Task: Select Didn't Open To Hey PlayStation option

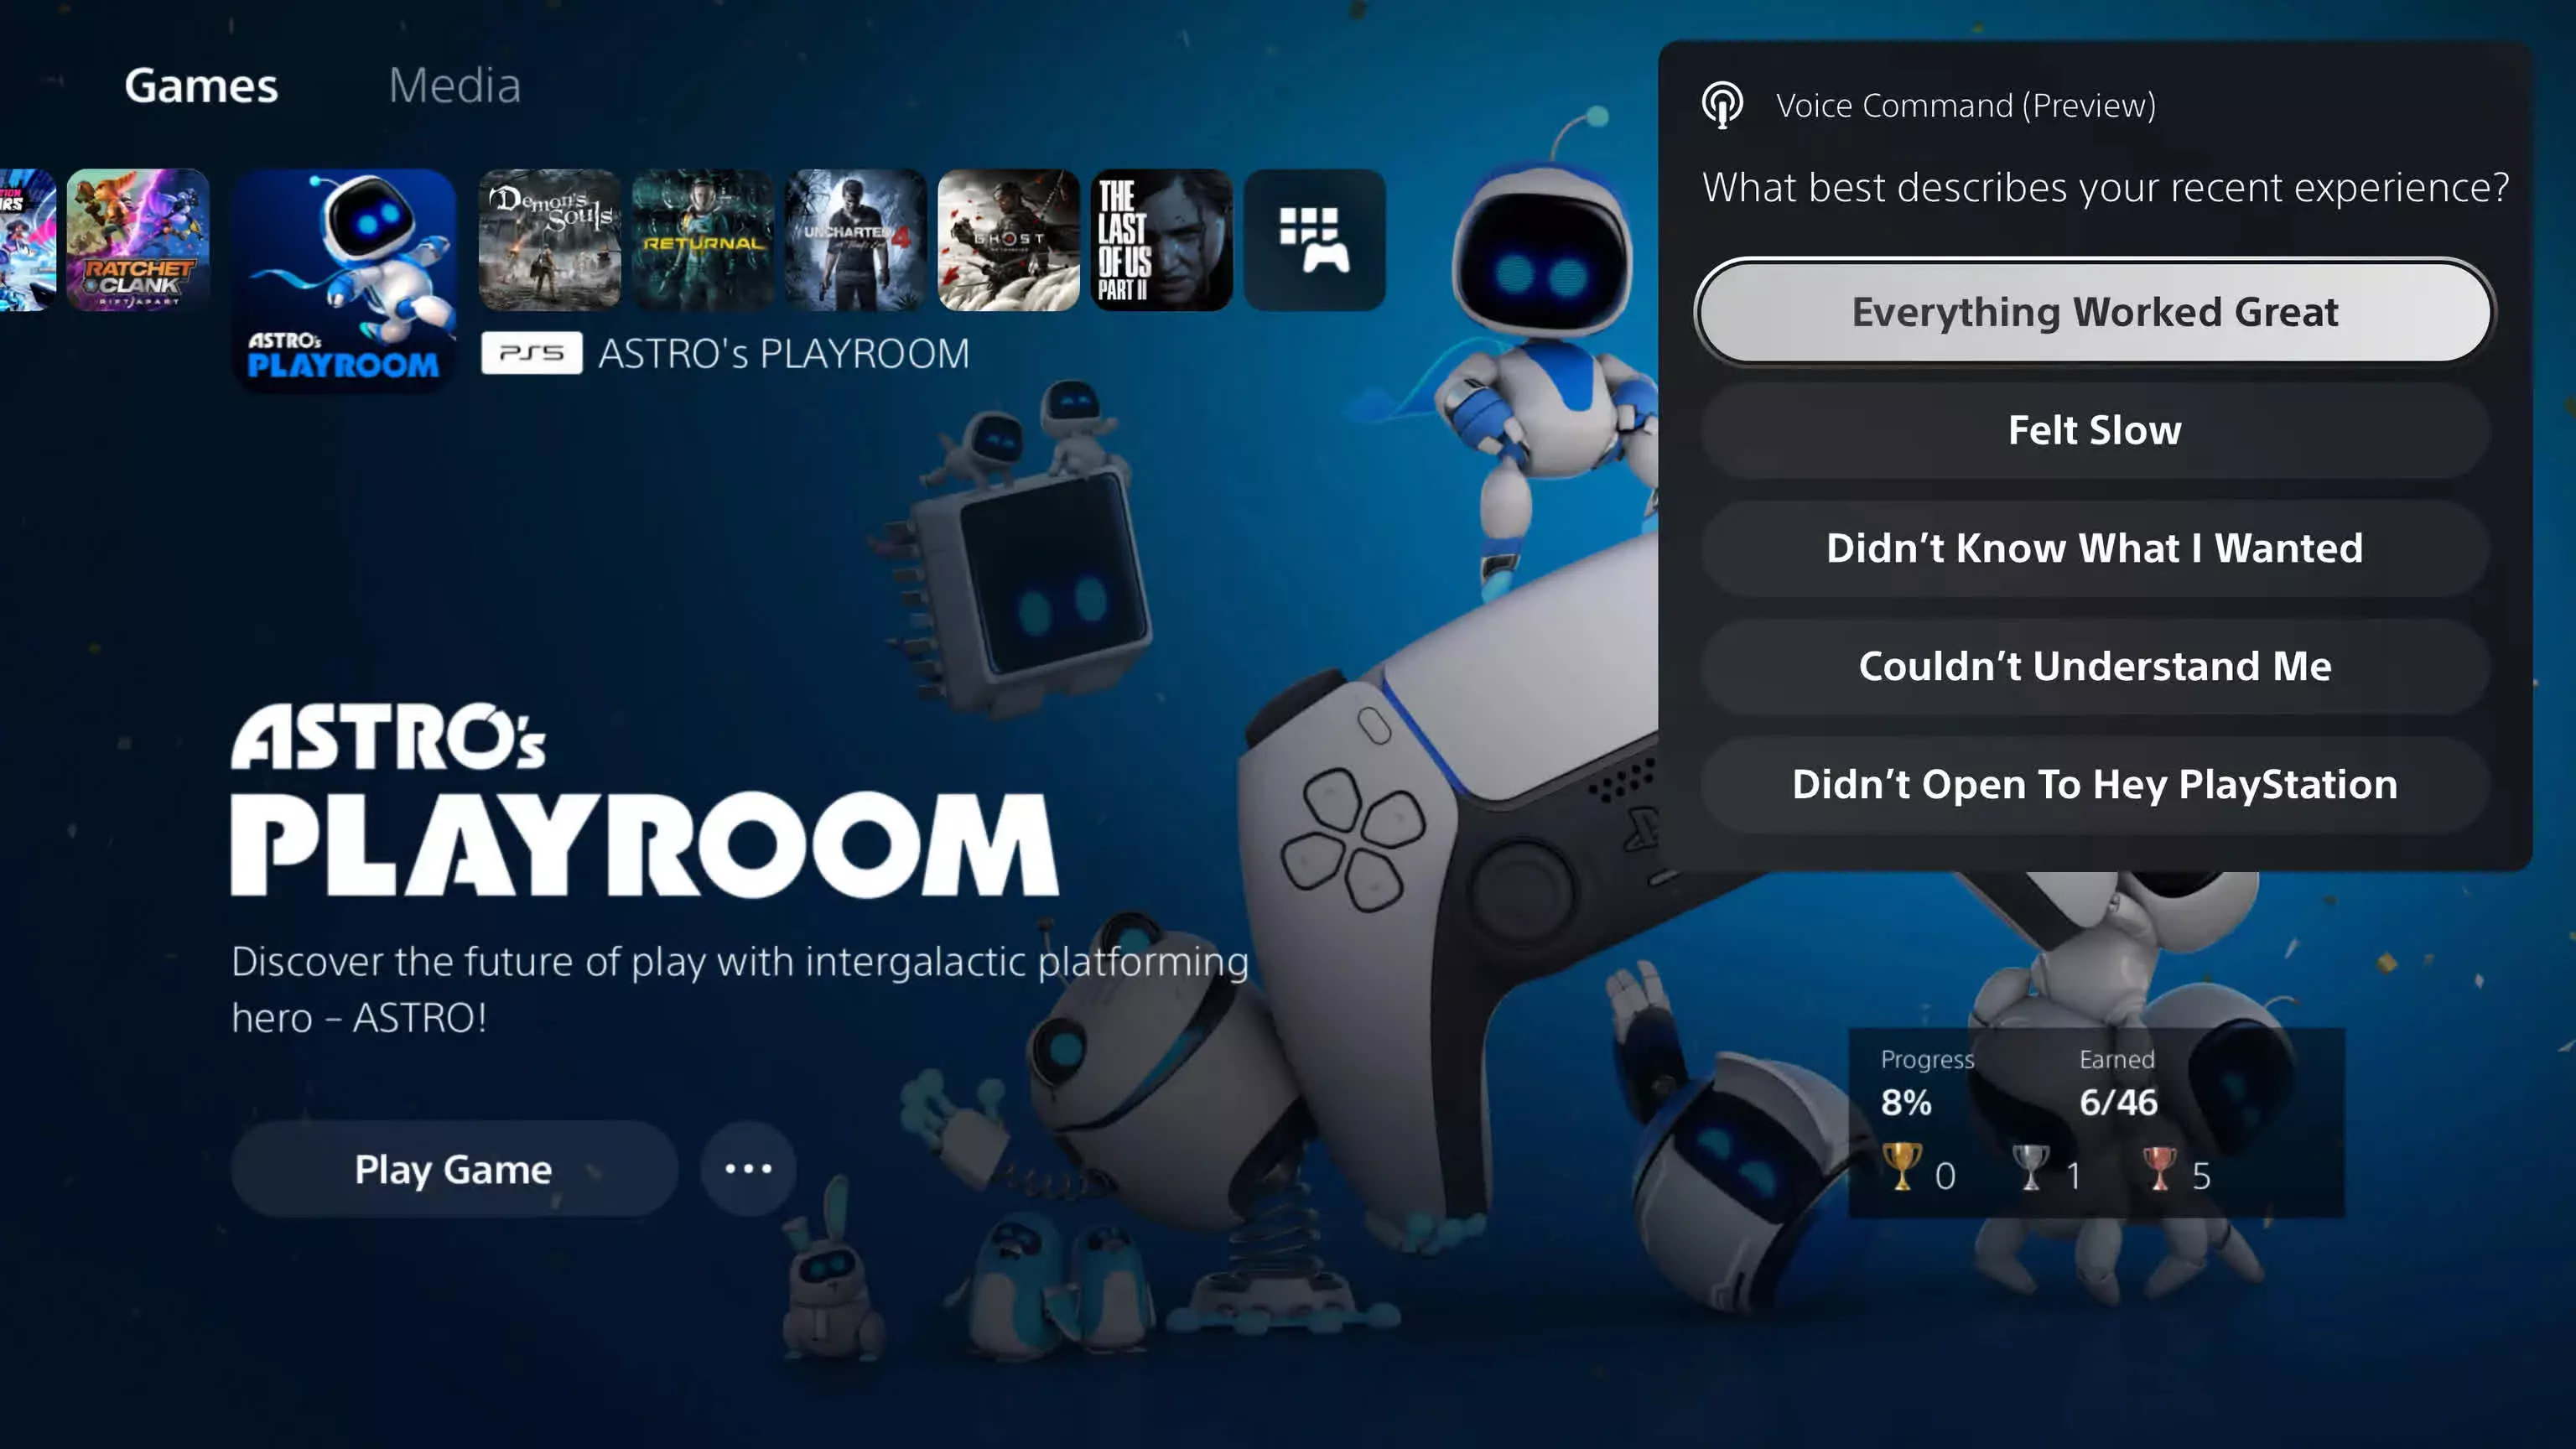Action: (2095, 784)
